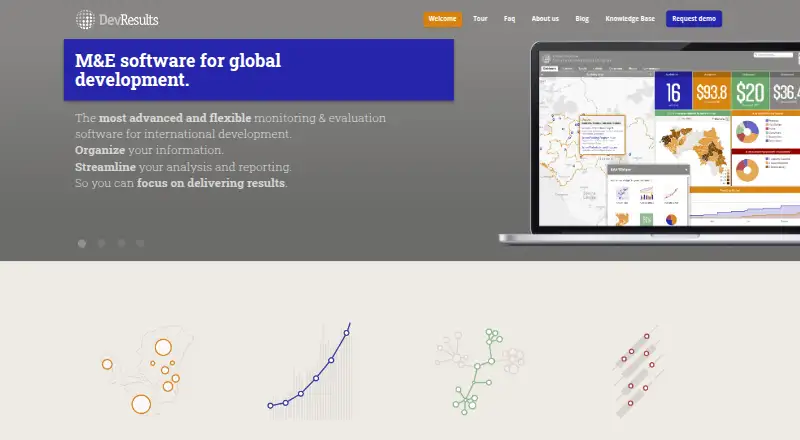Go to the Tour page
The height and width of the screenshot is (440, 800).
pos(480,19)
